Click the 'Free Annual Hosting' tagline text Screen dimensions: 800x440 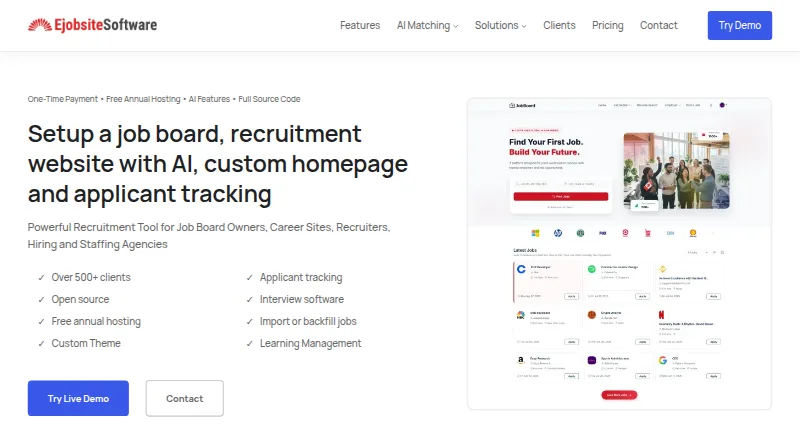click(x=143, y=99)
